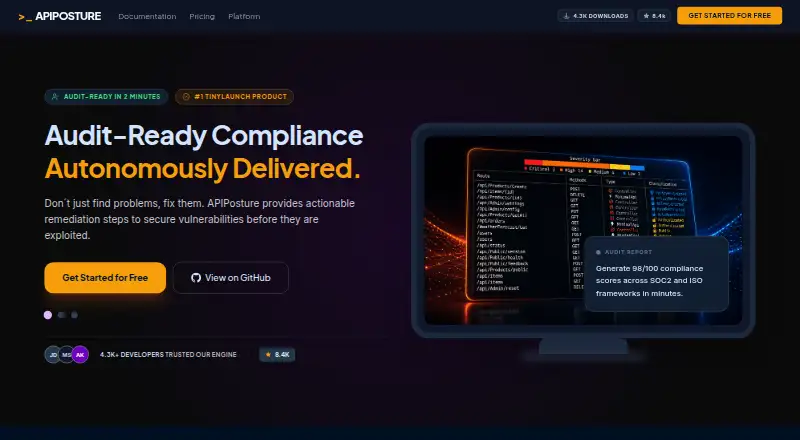The image size is (800, 440).
Task: Click the View on GitHub button
Action: click(231, 278)
